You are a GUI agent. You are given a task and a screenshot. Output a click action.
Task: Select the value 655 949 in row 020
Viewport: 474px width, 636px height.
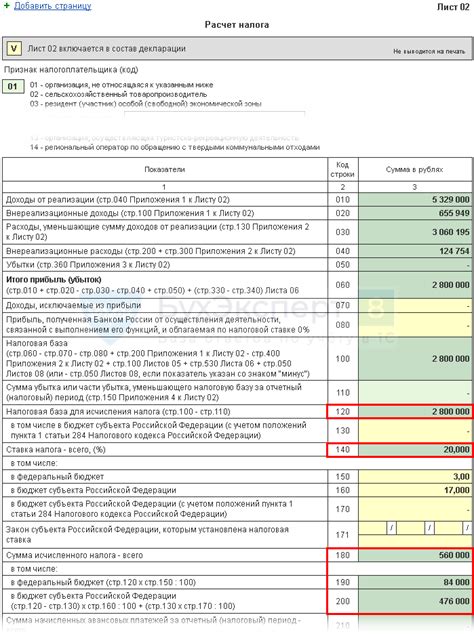pyautogui.click(x=454, y=213)
